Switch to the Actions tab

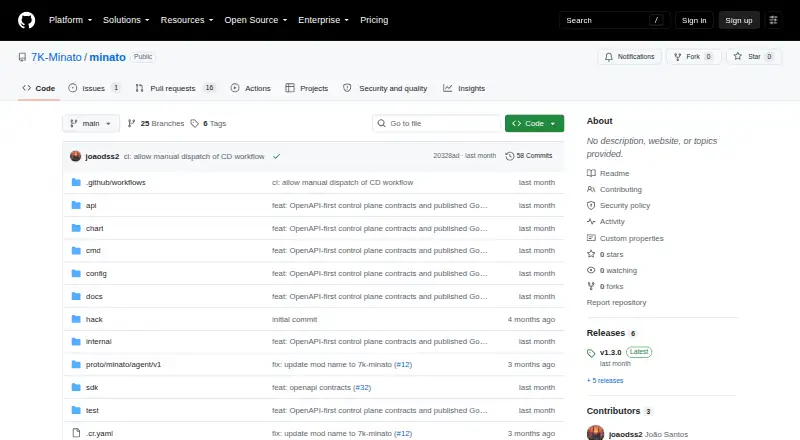251,88
